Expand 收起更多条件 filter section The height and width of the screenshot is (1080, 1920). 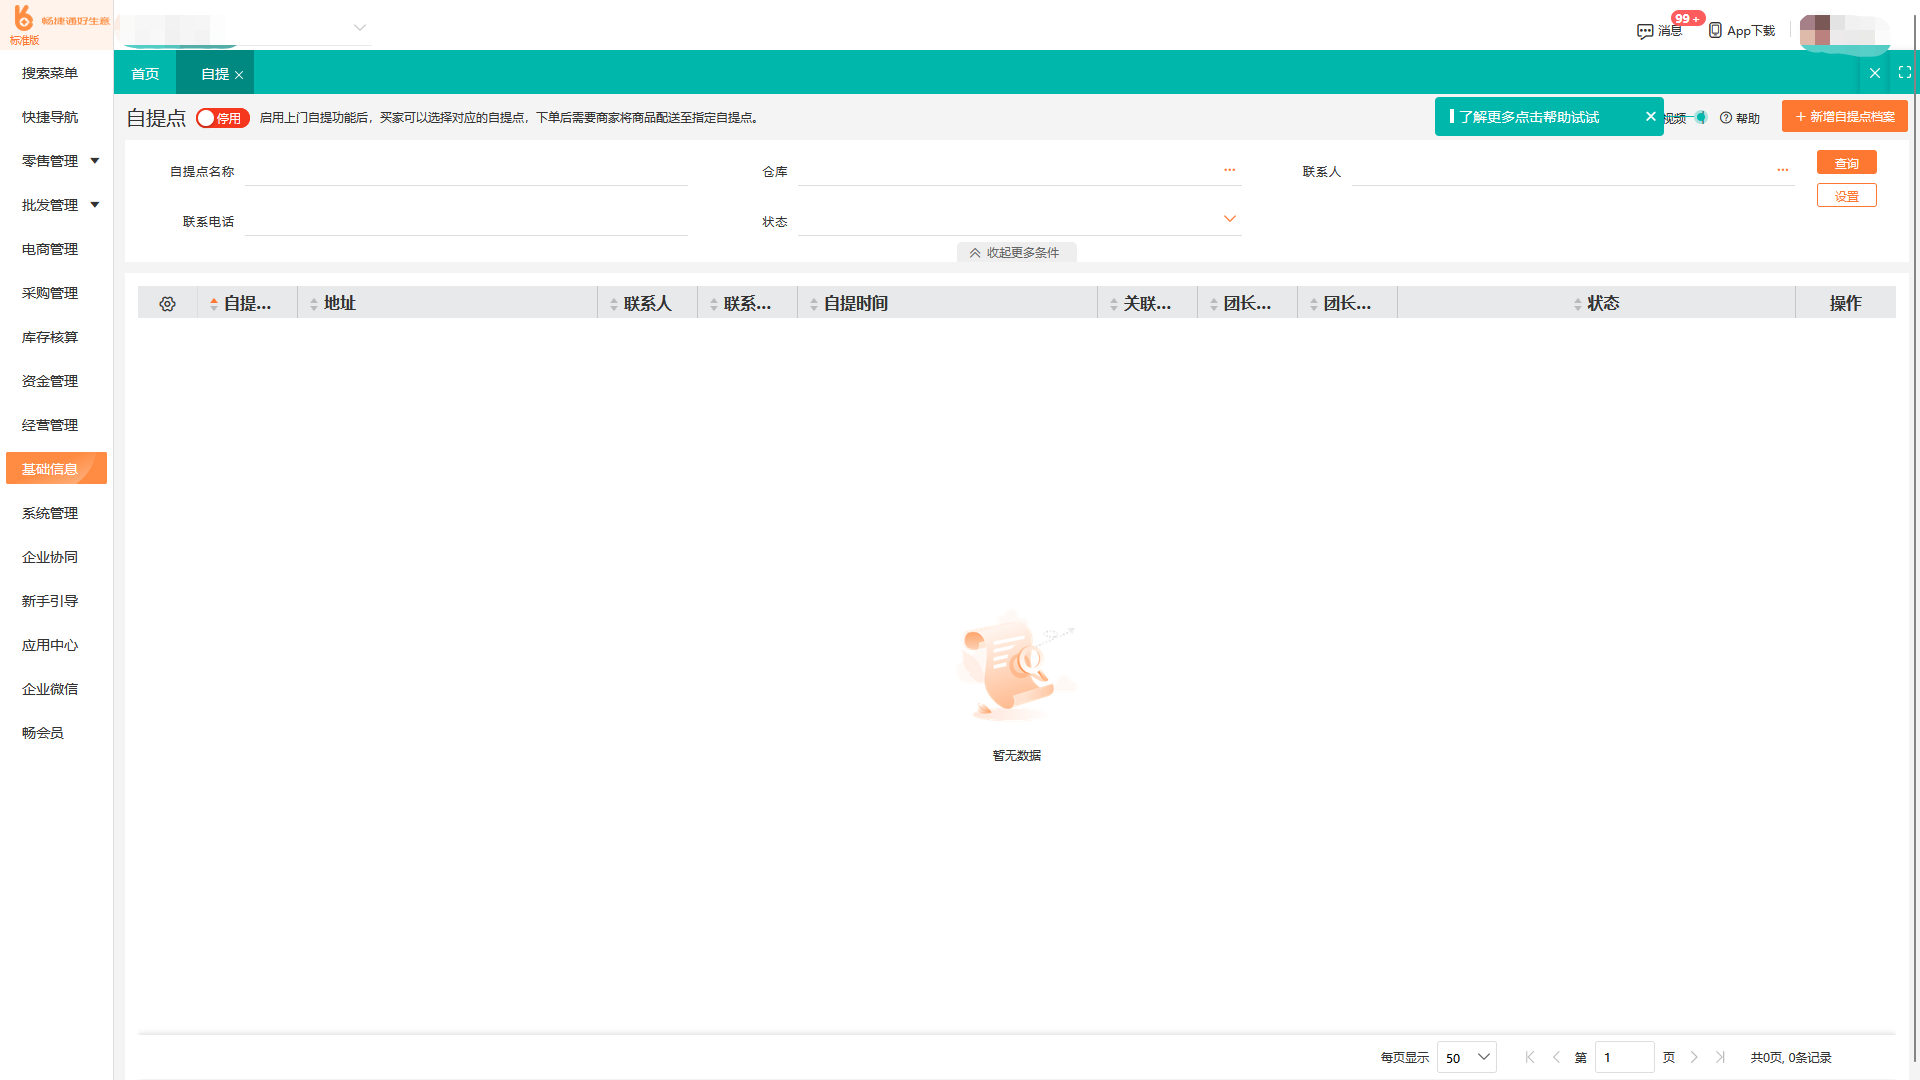1013,252
